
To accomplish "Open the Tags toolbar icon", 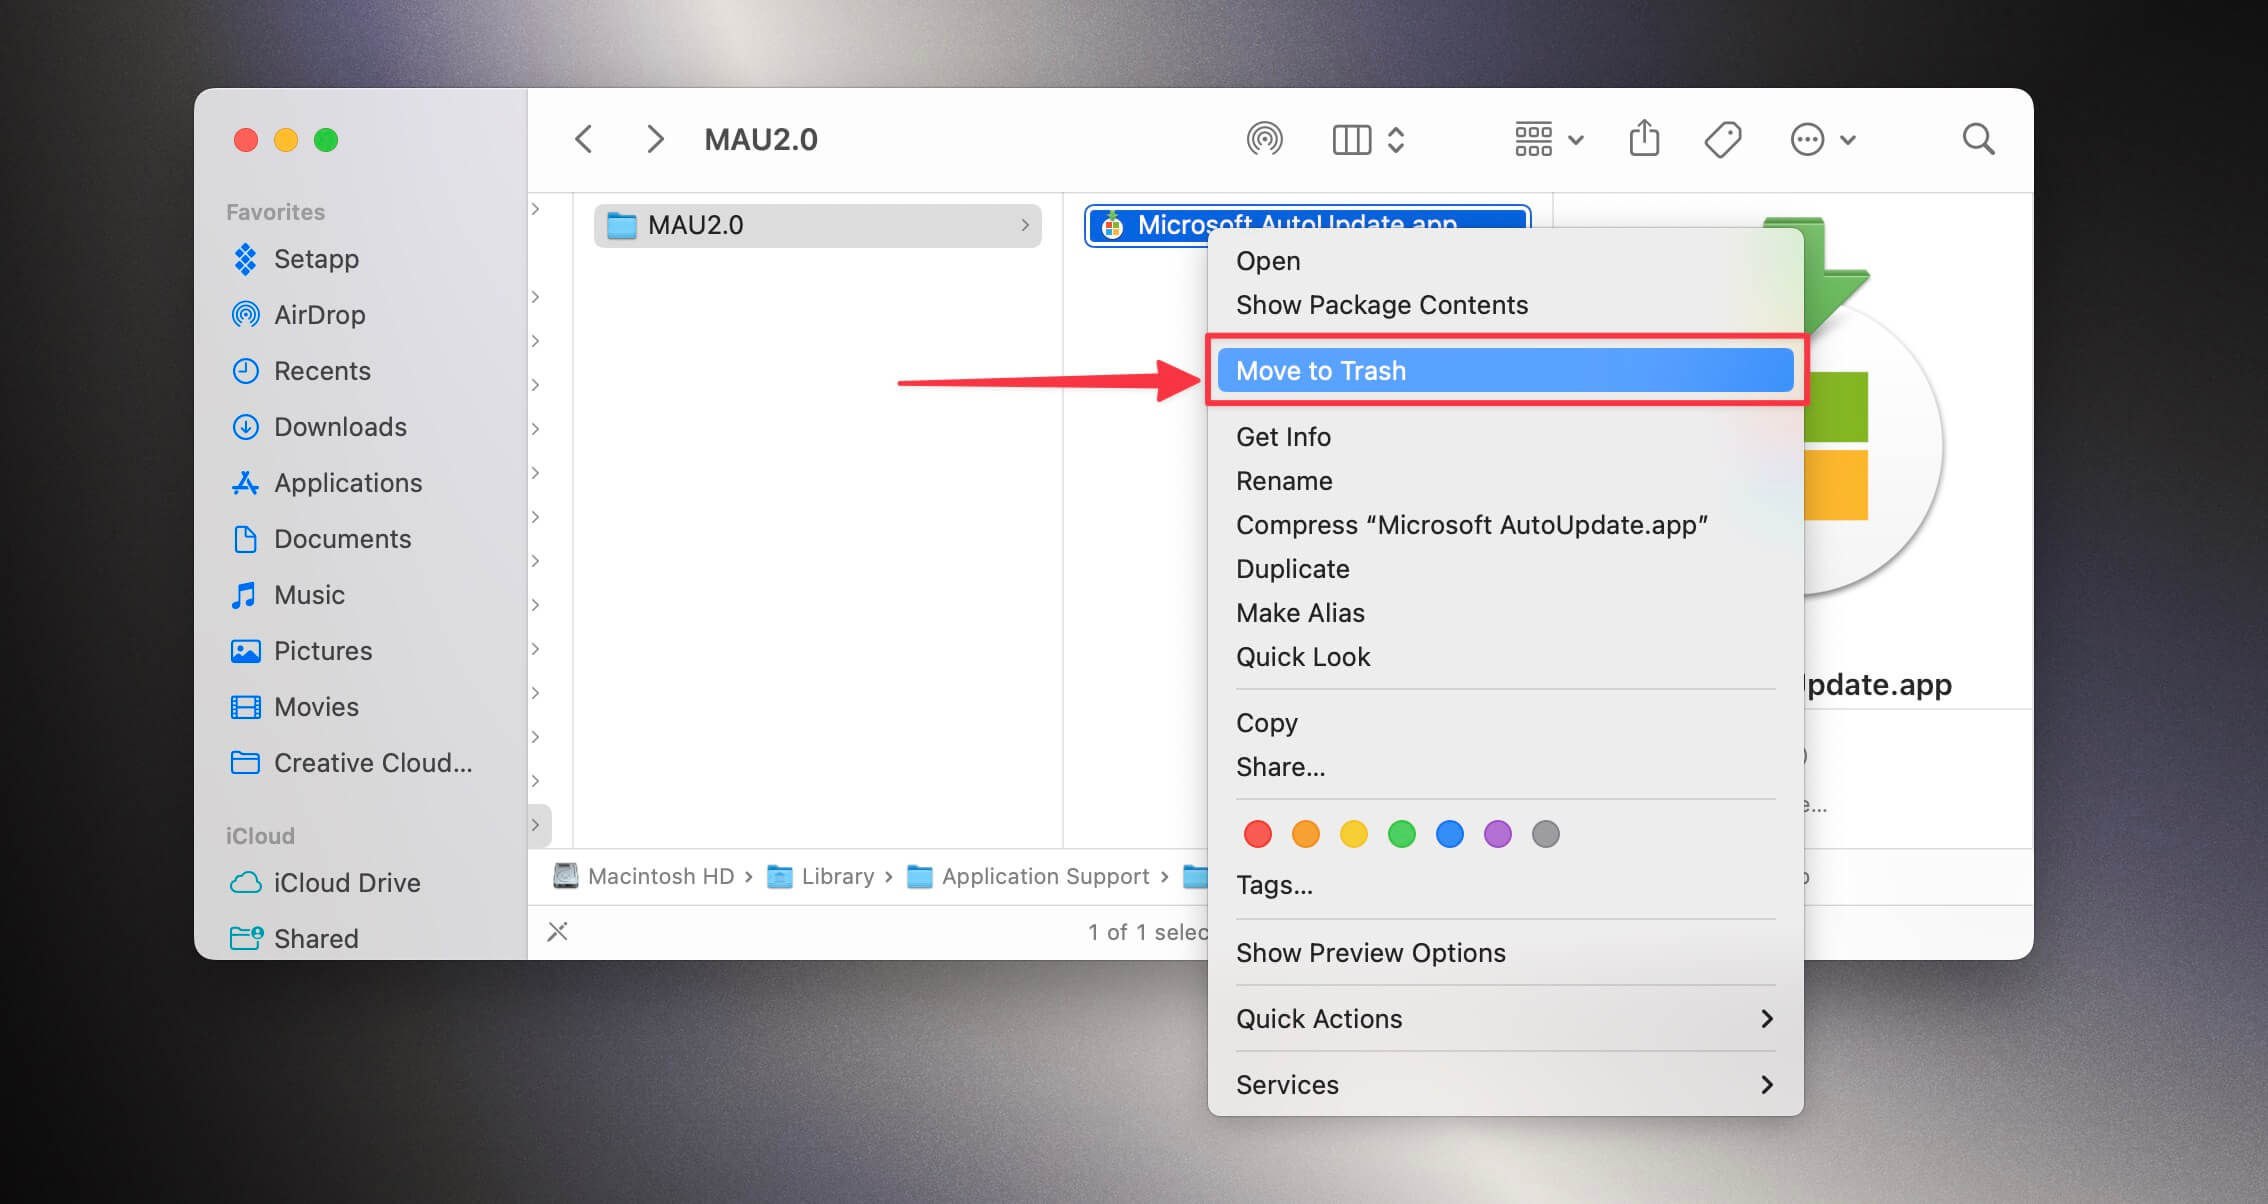I will click(1722, 139).
